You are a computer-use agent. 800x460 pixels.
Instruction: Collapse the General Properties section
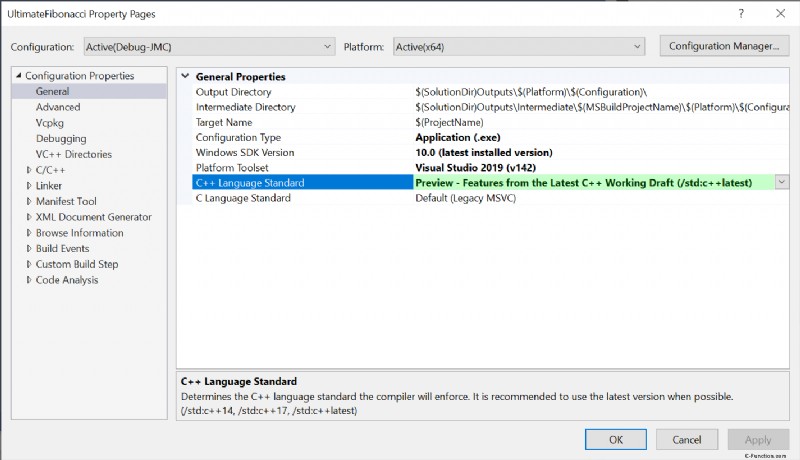coord(185,77)
